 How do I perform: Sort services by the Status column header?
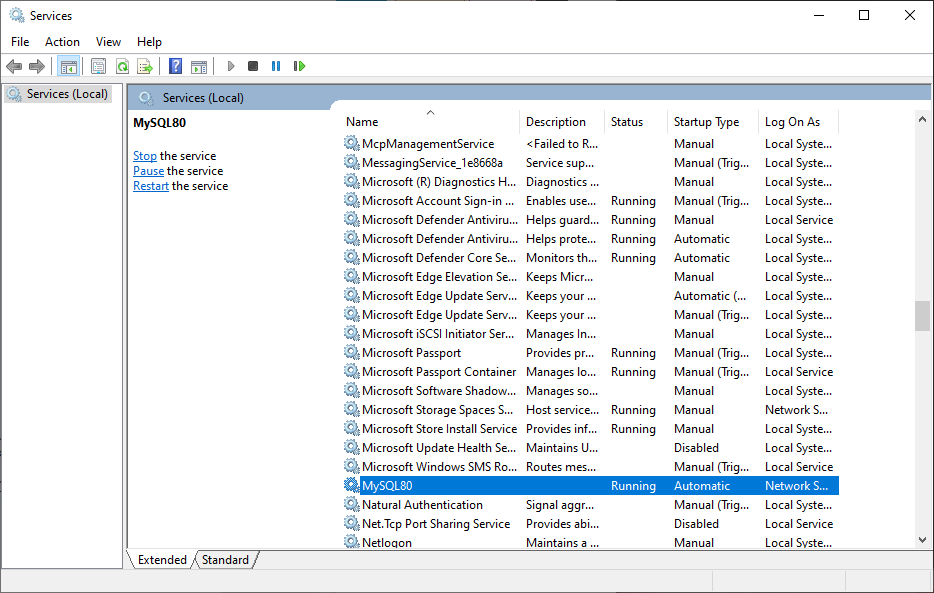(627, 122)
